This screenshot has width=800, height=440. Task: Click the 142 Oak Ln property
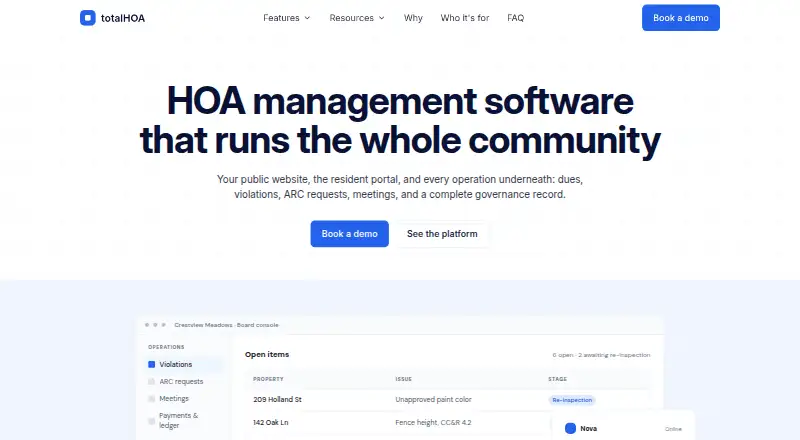[x=270, y=423]
